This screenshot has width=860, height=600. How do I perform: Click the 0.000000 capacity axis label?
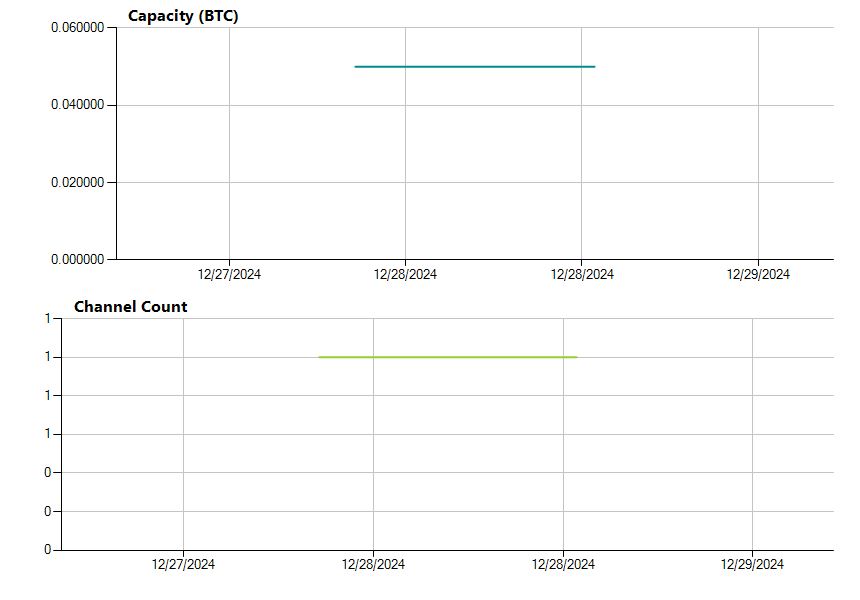point(78,259)
